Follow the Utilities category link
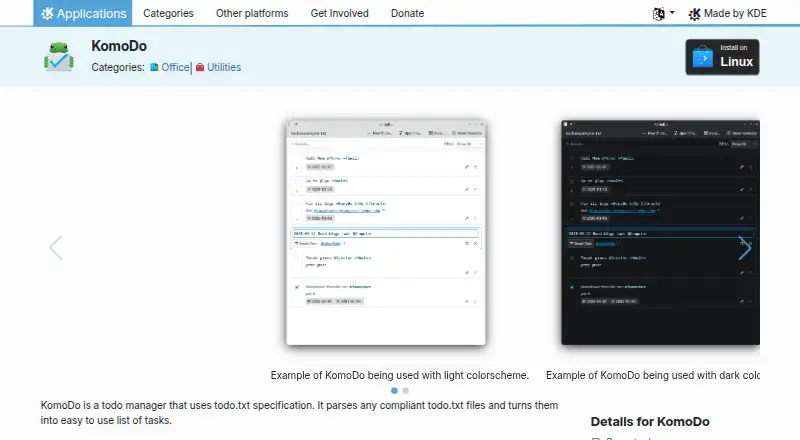The height and width of the screenshot is (440, 800). point(224,67)
